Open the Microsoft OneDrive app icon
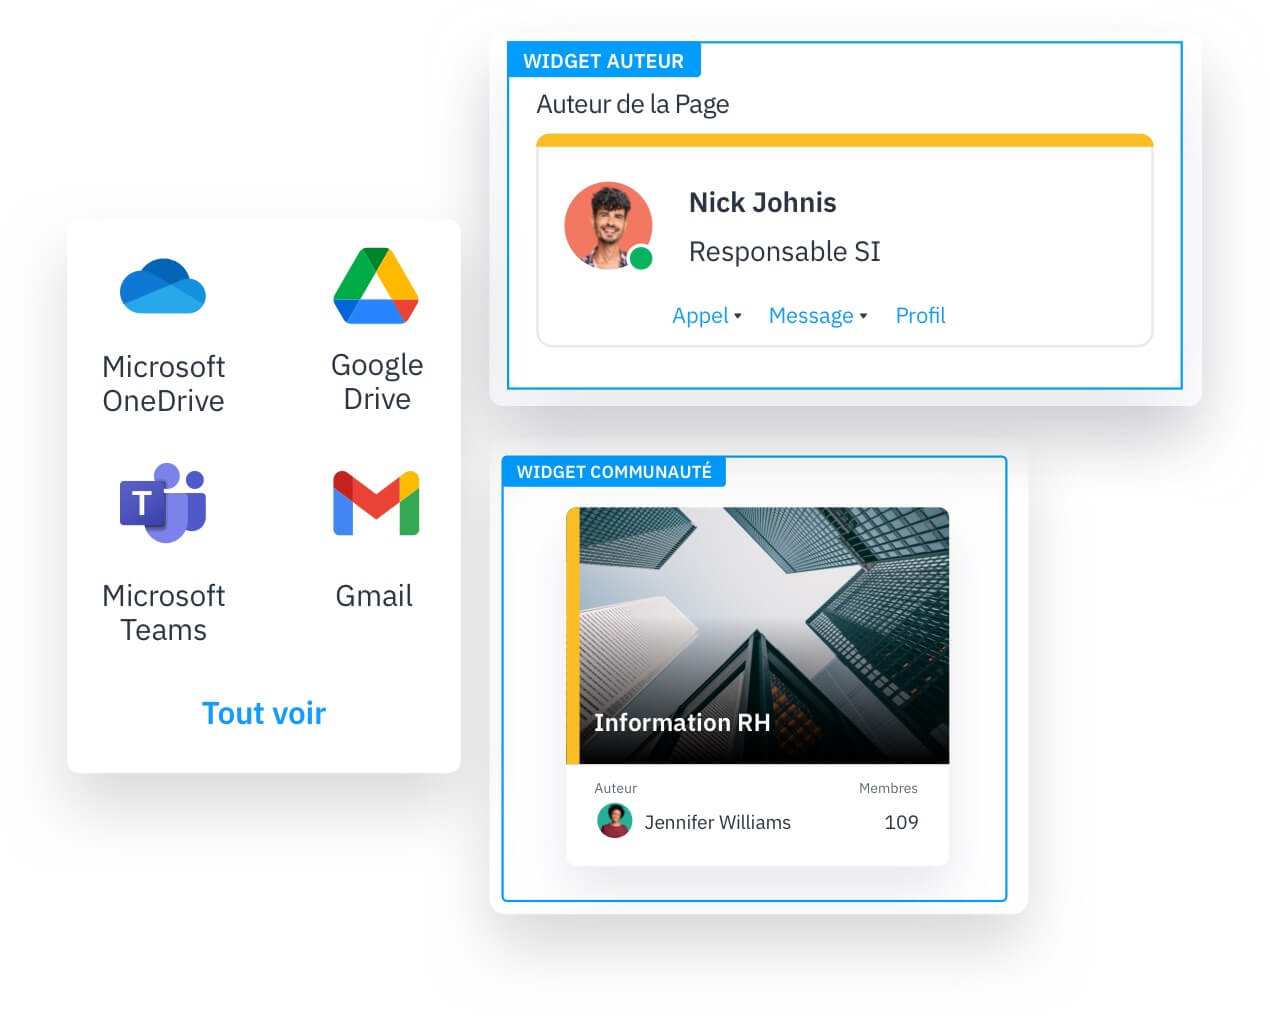 pos(162,287)
